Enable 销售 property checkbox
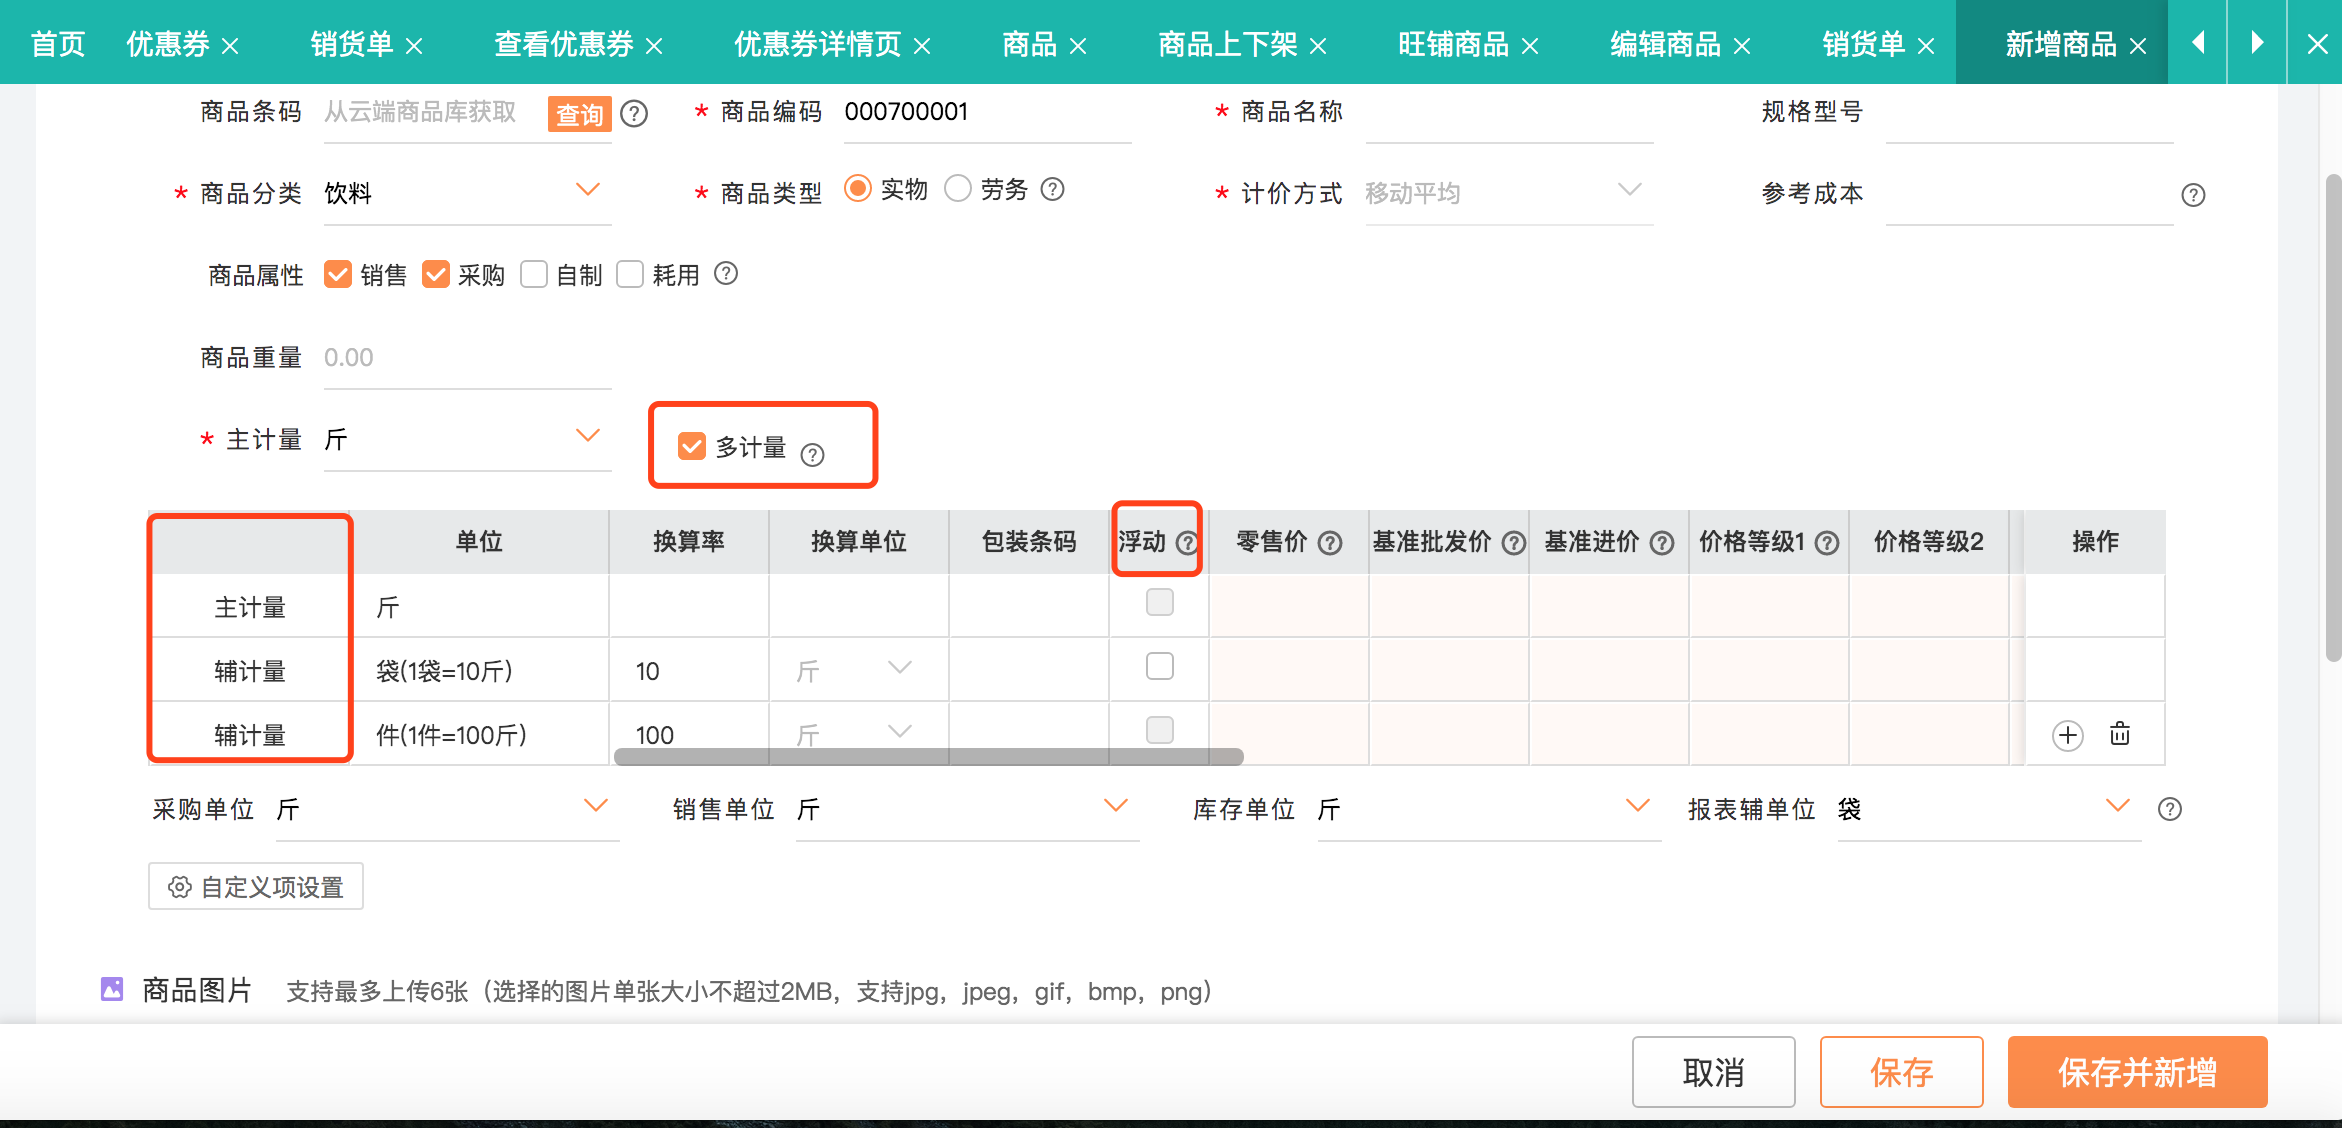The image size is (2342, 1128). (336, 273)
